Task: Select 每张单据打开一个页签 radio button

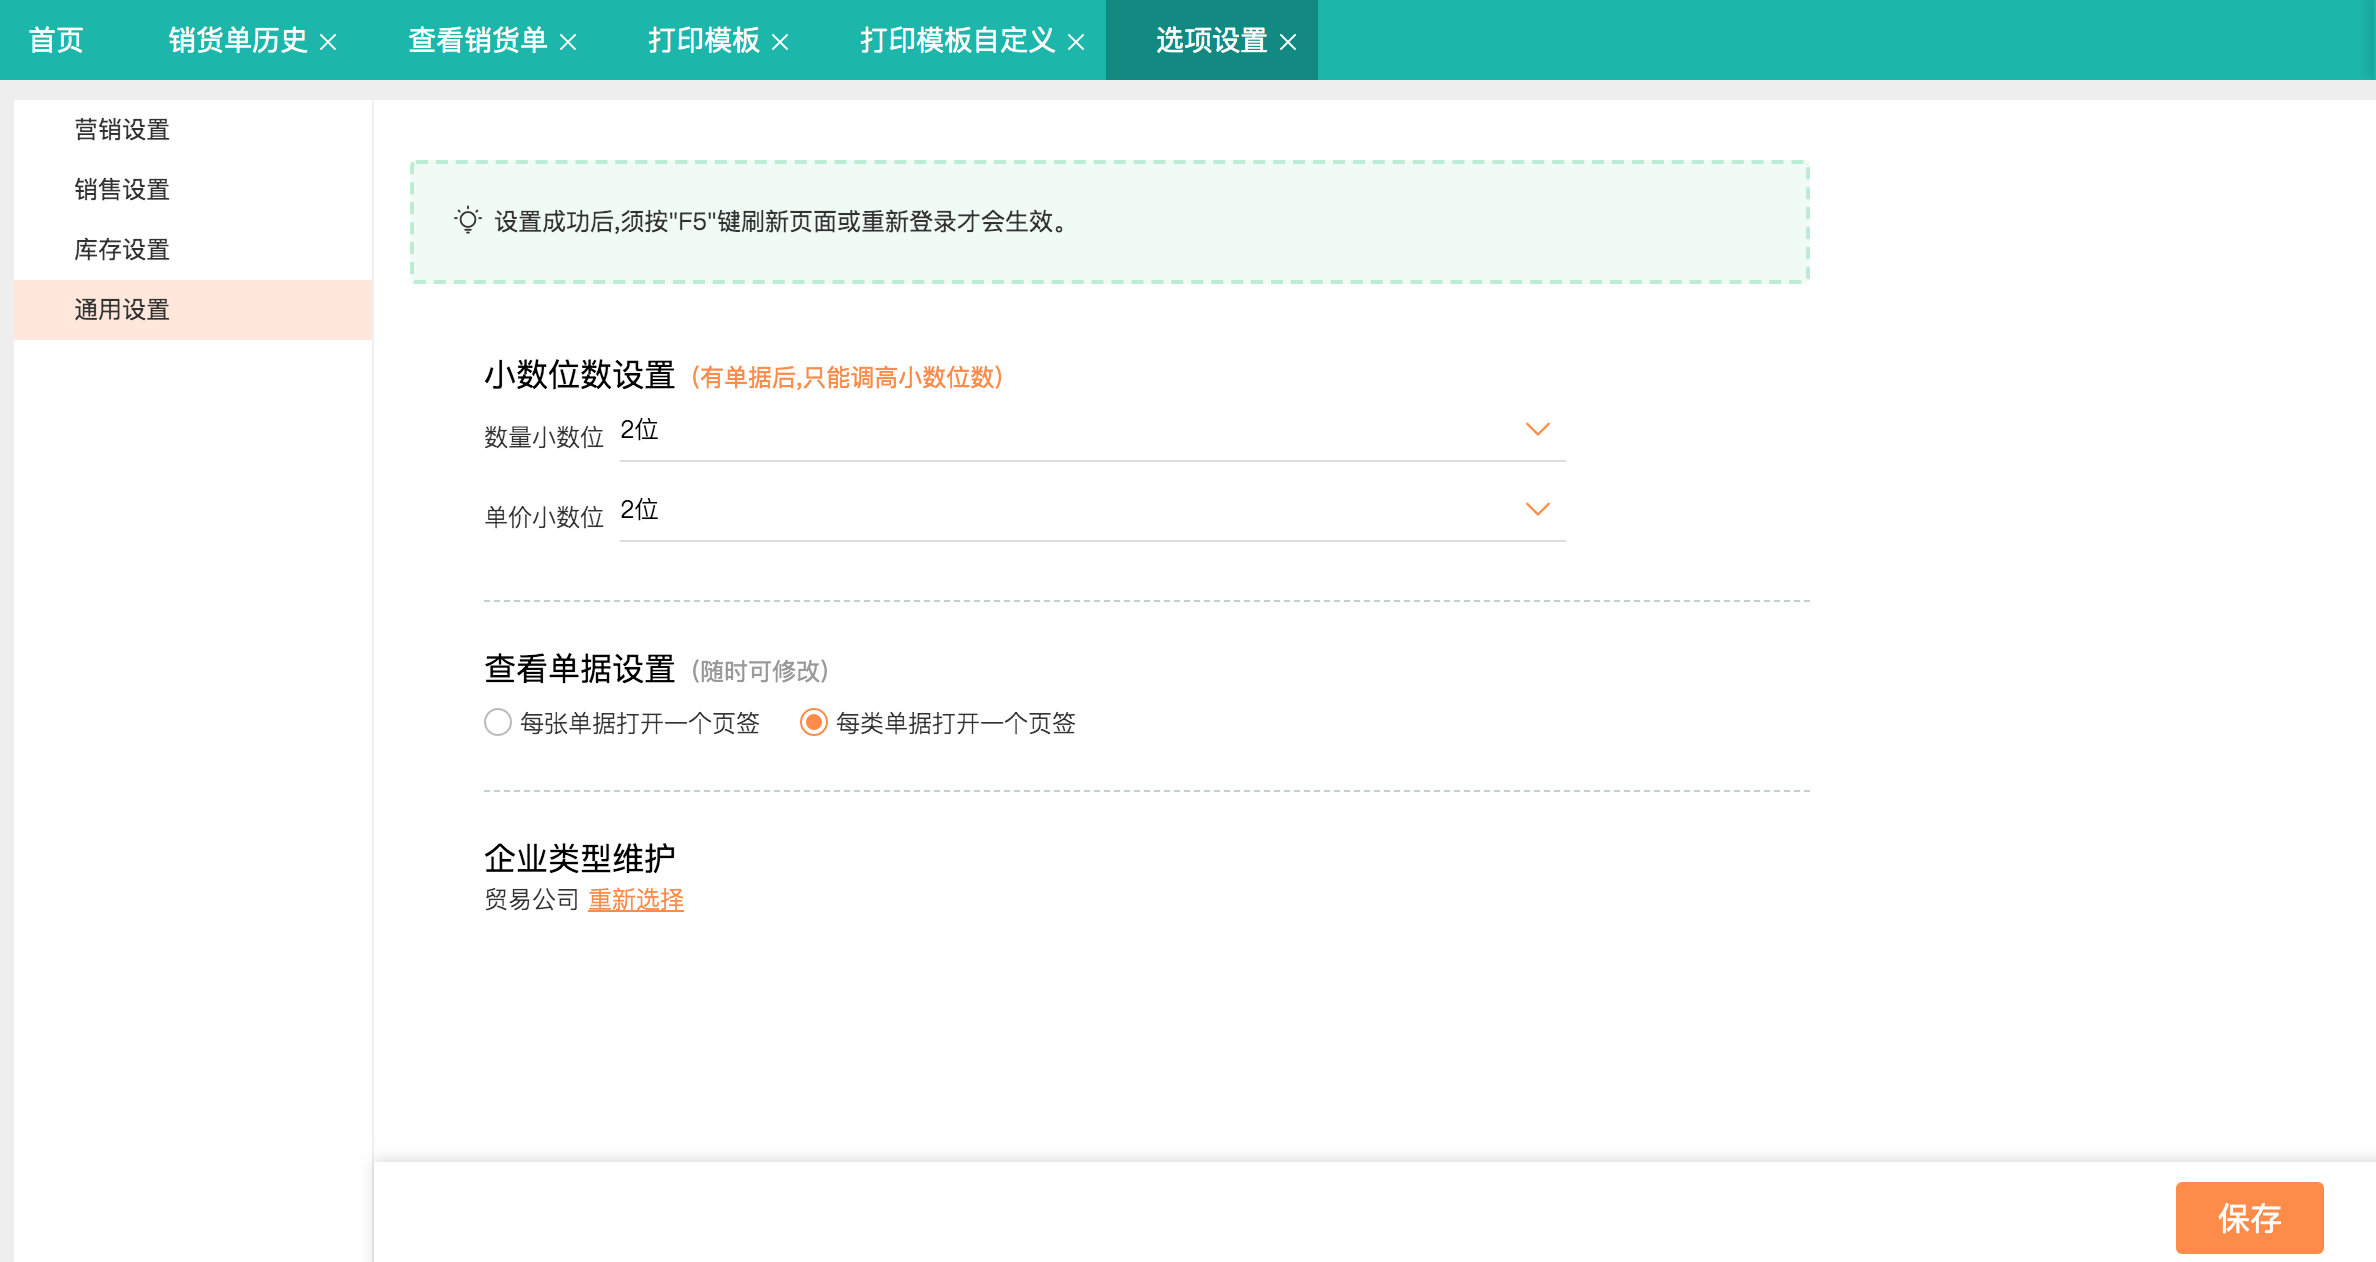Action: pyautogui.click(x=497, y=721)
